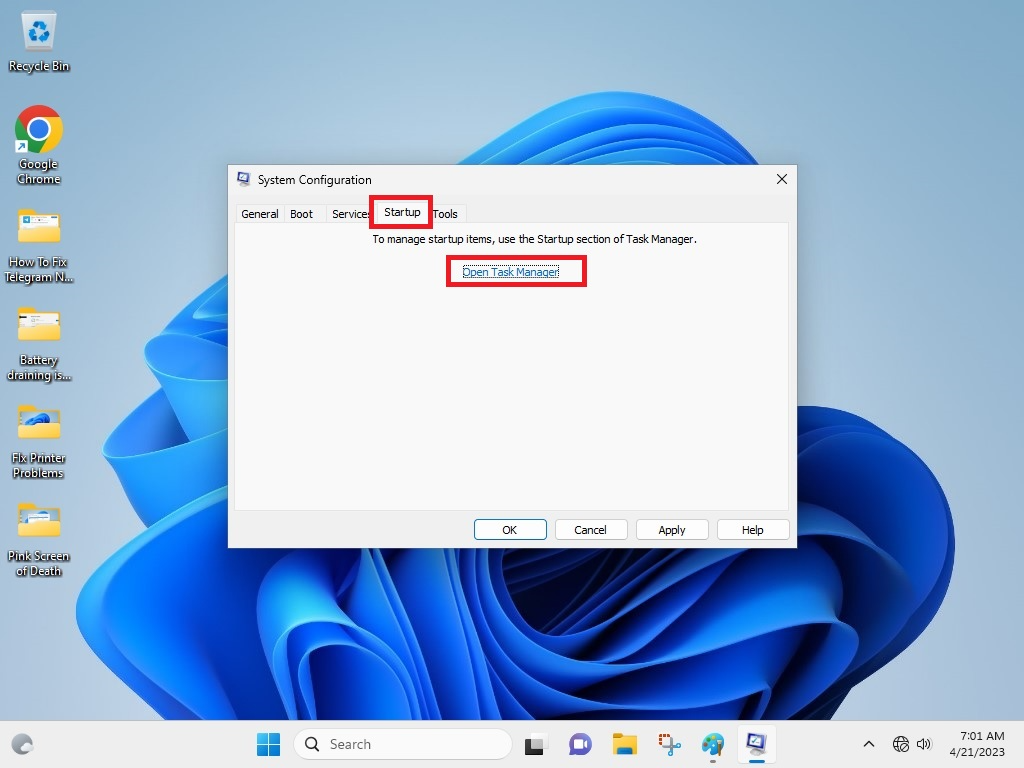Click the Open Task Manager link
The width and height of the screenshot is (1024, 768).
pyautogui.click(x=511, y=272)
